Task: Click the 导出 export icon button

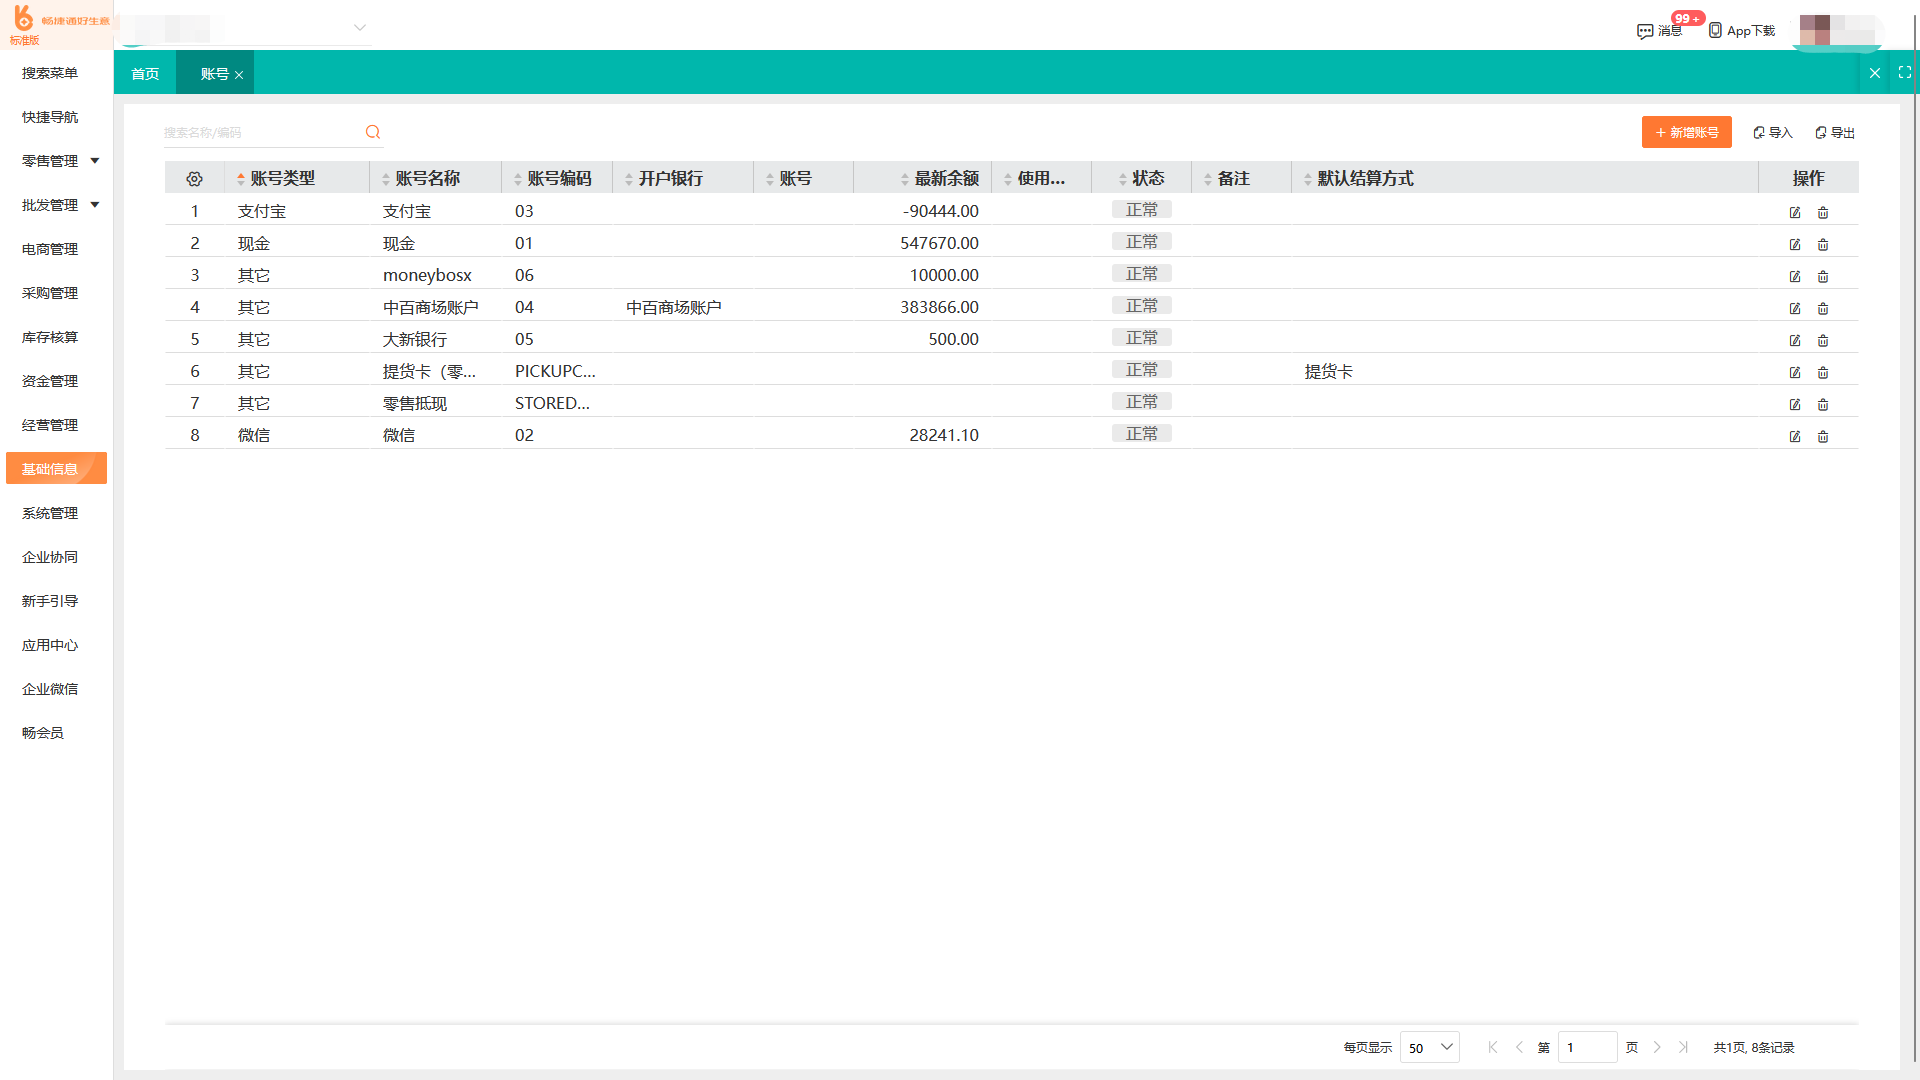Action: click(x=1834, y=132)
